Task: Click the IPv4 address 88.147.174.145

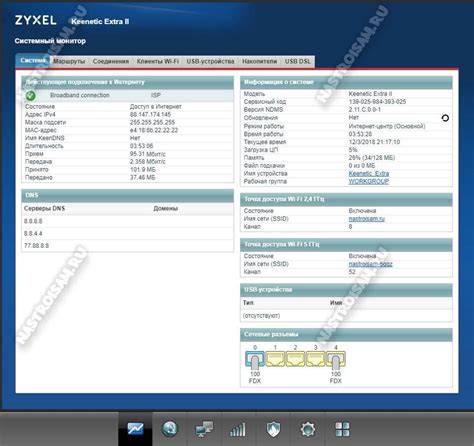Action: 150,114
